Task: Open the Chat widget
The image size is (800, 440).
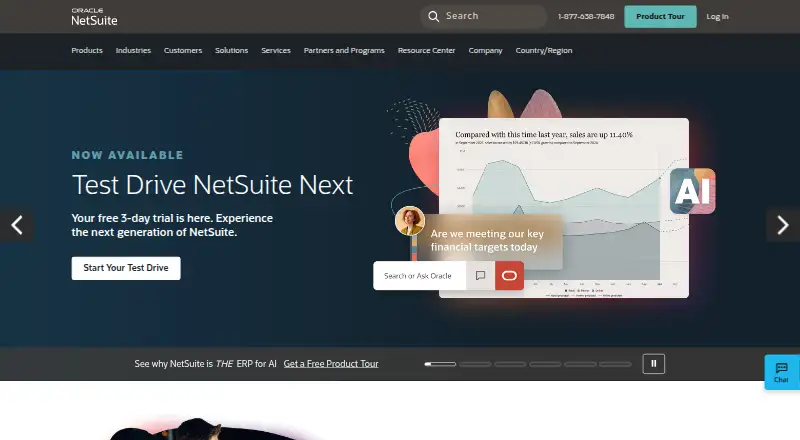Action: (782, 373)
